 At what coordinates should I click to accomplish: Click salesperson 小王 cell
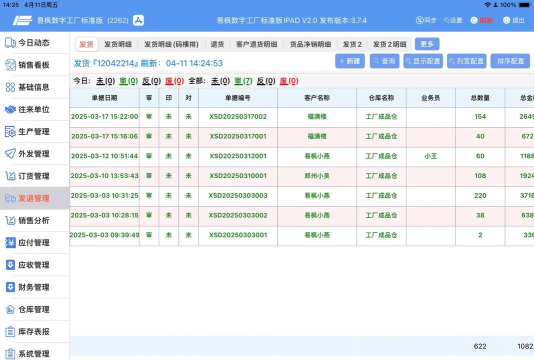pyautogui.click(x=431, y=156)
